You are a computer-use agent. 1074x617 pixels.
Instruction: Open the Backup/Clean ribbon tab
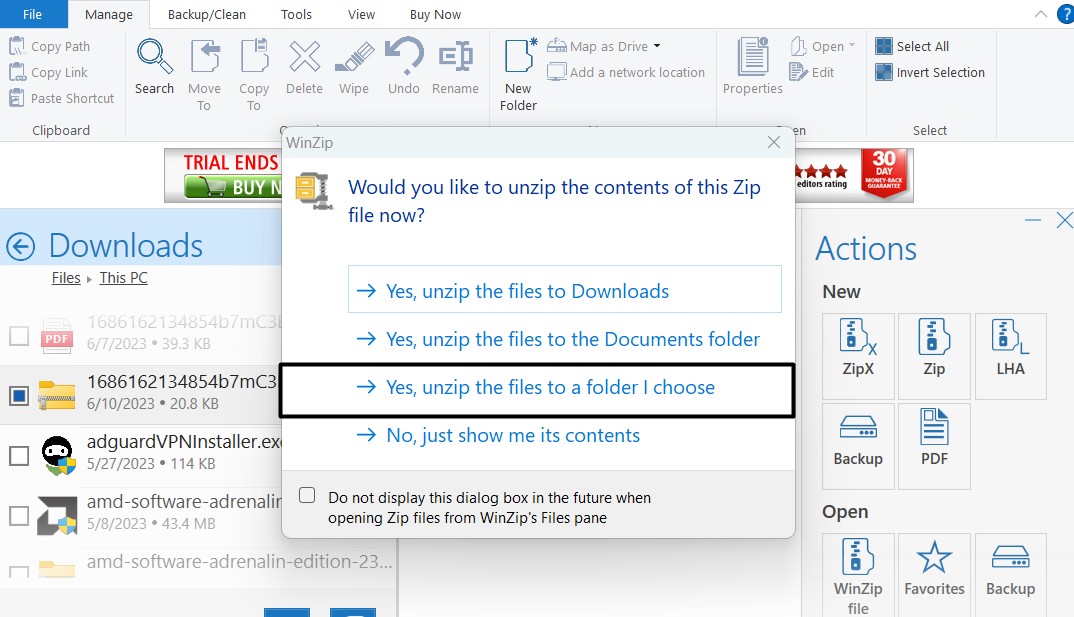pyautogui.click(x=206, y=14)
